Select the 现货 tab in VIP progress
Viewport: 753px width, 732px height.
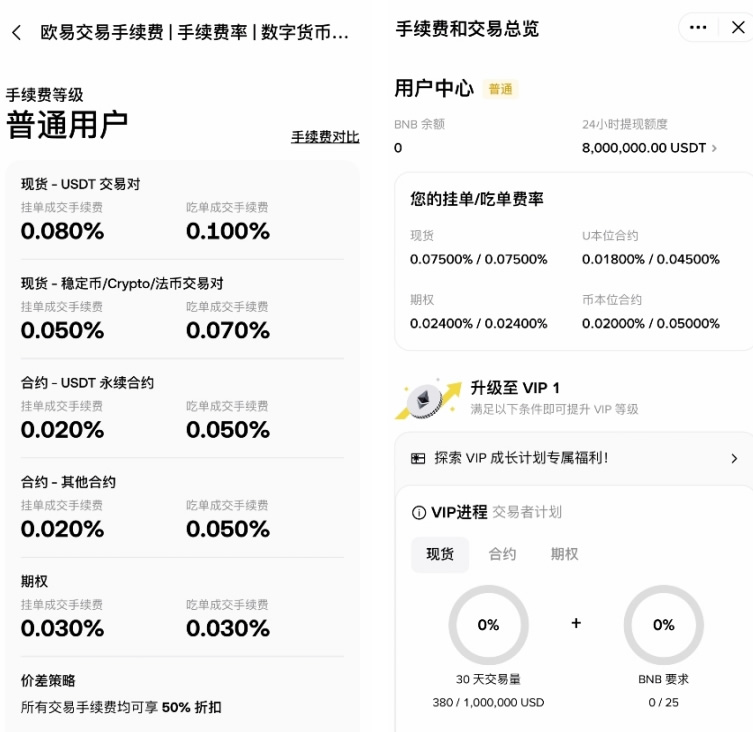pyautogui.click(x=440, y=554)
